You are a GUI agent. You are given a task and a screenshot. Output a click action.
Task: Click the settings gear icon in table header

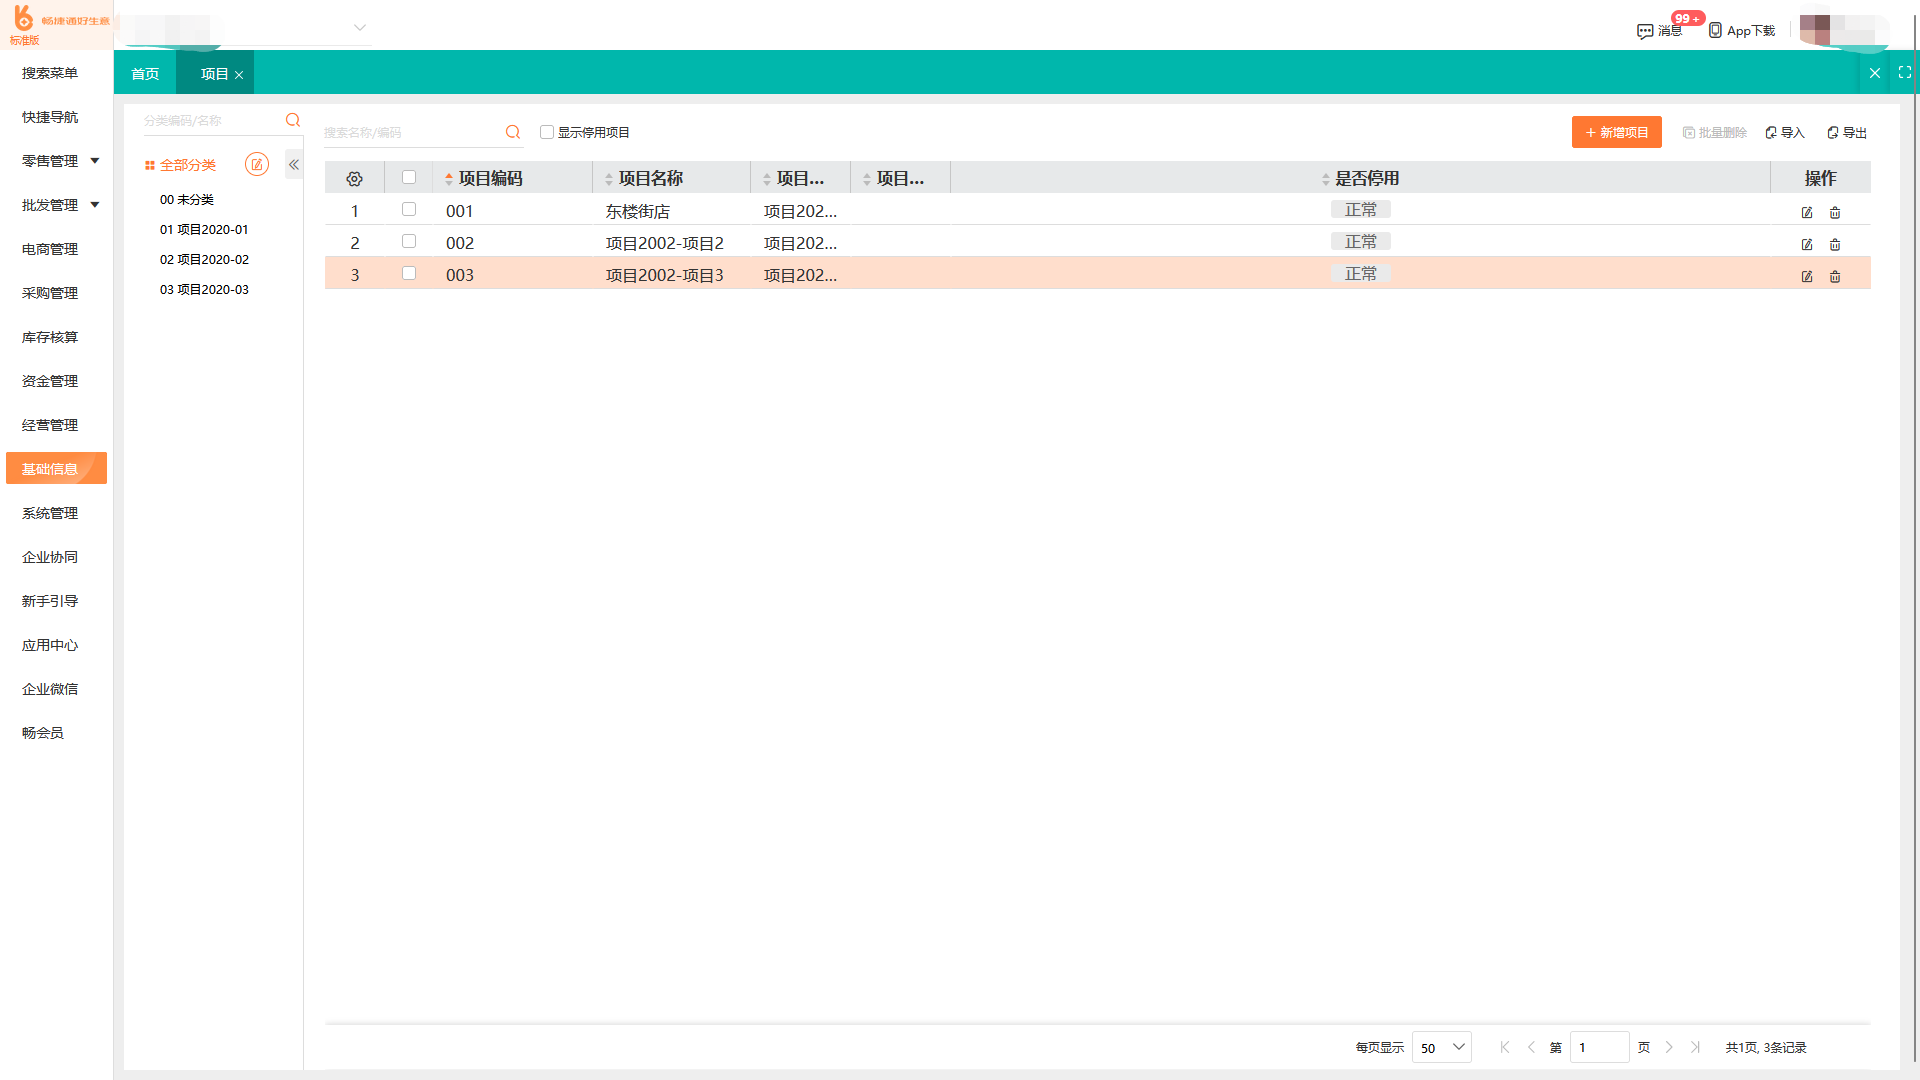[x=353, y=178]
